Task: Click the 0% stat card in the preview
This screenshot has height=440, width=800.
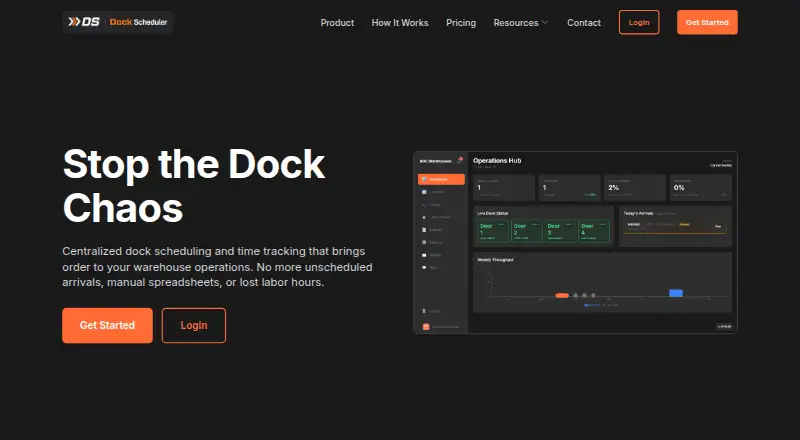Action: coord(701,187)
